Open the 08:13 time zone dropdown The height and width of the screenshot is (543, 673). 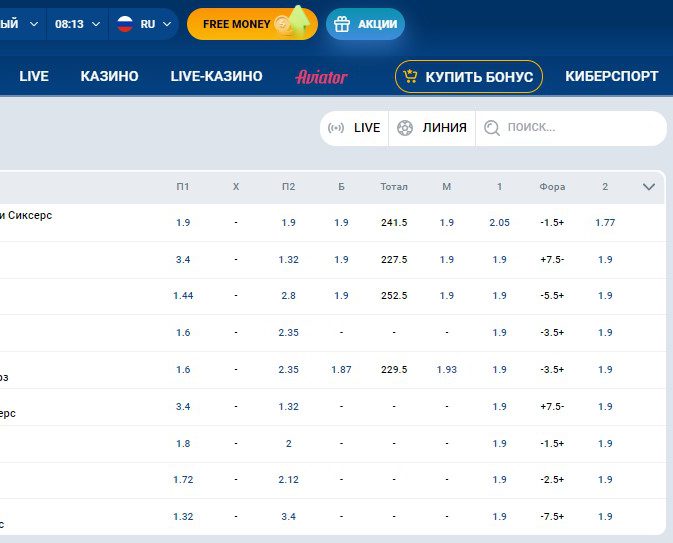pos(78,24)
